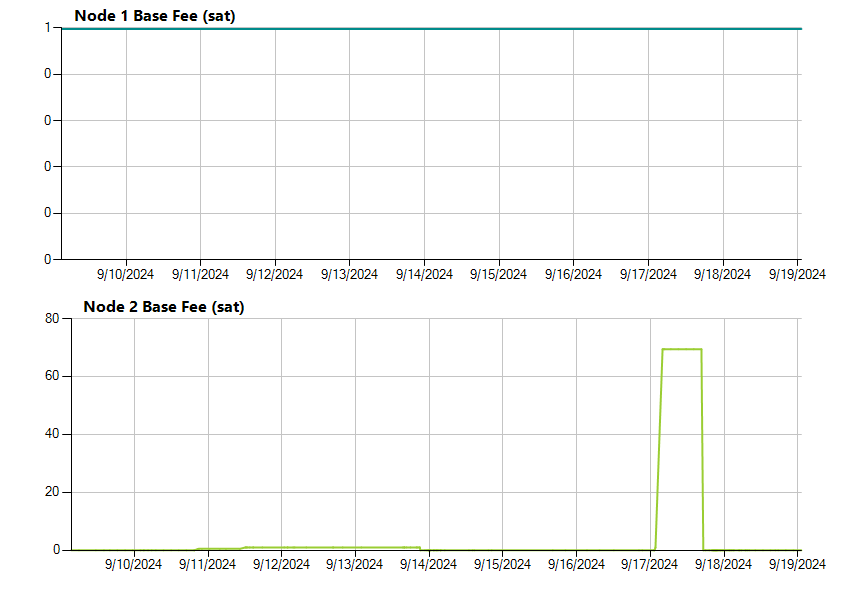The height and width of the screenshot is (600, 860).
Task: Select 9/16/2024 label on Node 1 axis
Action: tap(573, 274)
